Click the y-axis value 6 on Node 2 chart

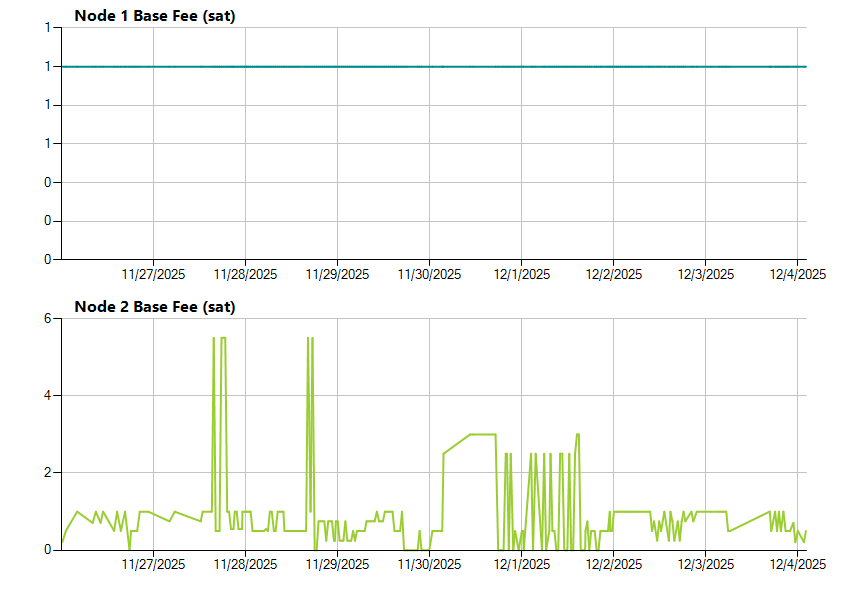(x=46, y=319)
